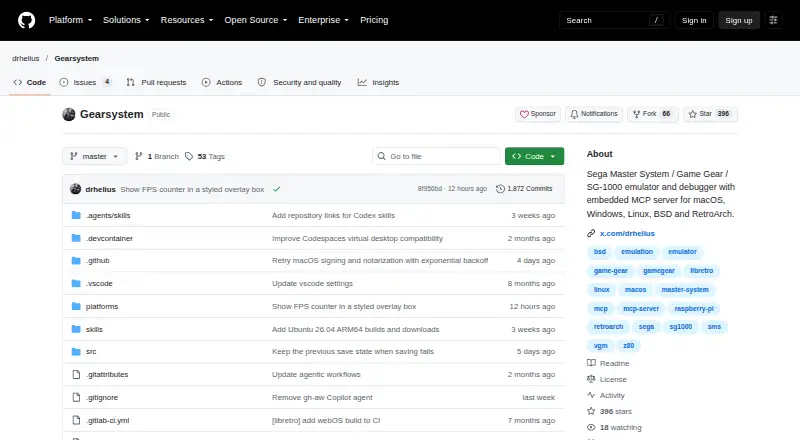Click the tag icon beside 53 Tags
Image resolution: width=800 pixels, height=440 pixels.
[x=189, y=156]
